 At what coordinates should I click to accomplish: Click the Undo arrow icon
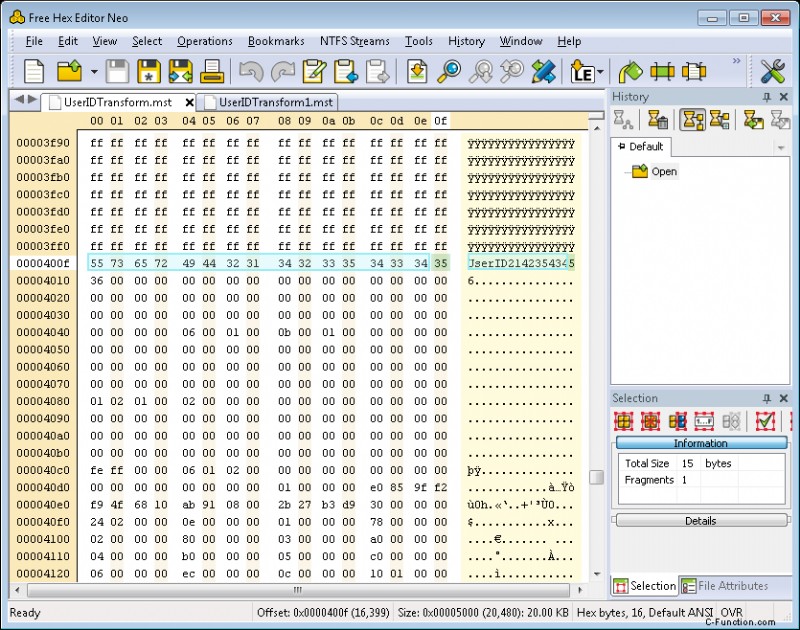(249, 71)
